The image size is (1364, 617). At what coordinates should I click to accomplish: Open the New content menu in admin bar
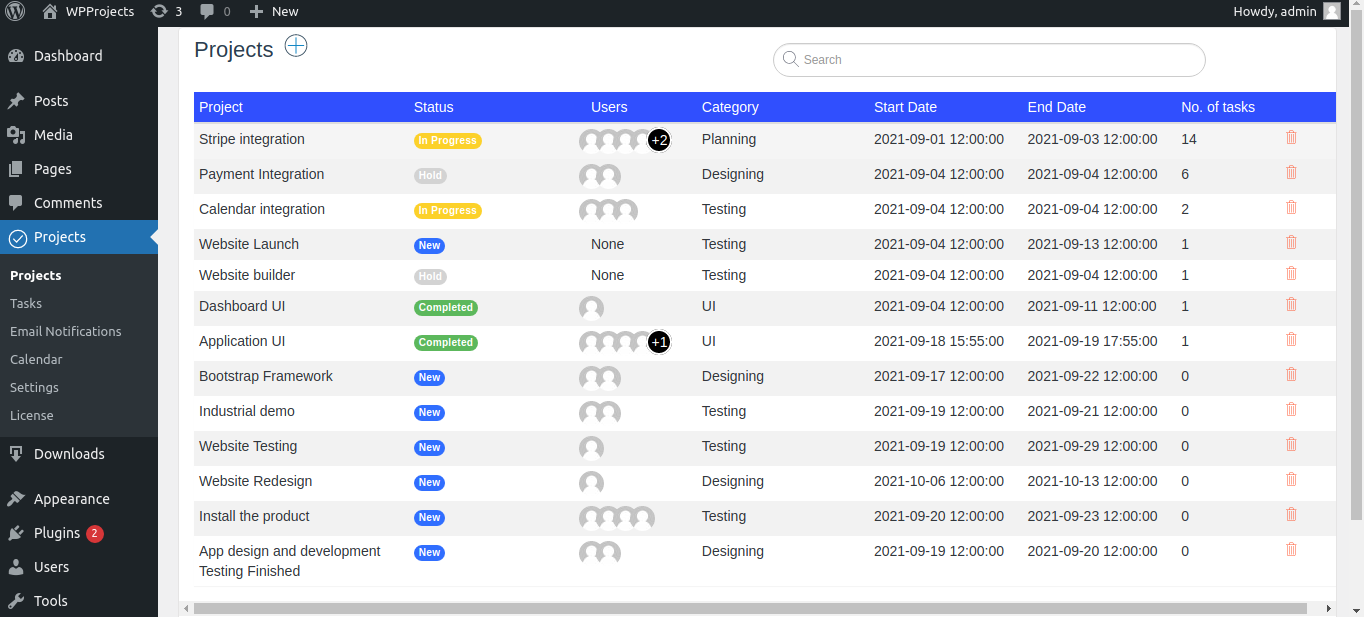coord(273,11)
